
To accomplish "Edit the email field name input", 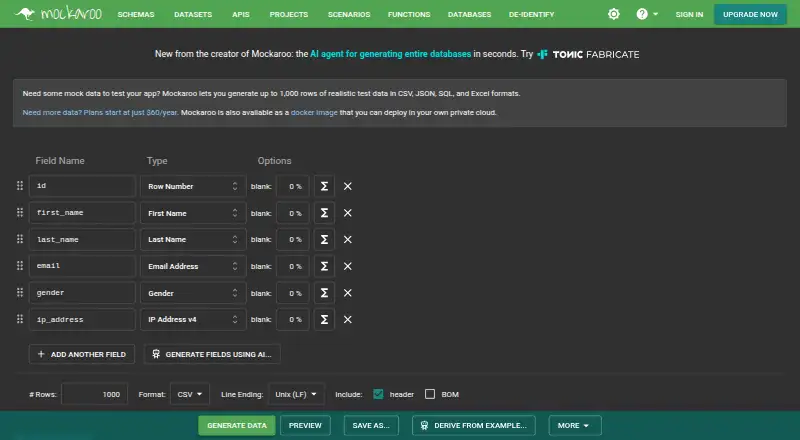I will tap(82, 265).
